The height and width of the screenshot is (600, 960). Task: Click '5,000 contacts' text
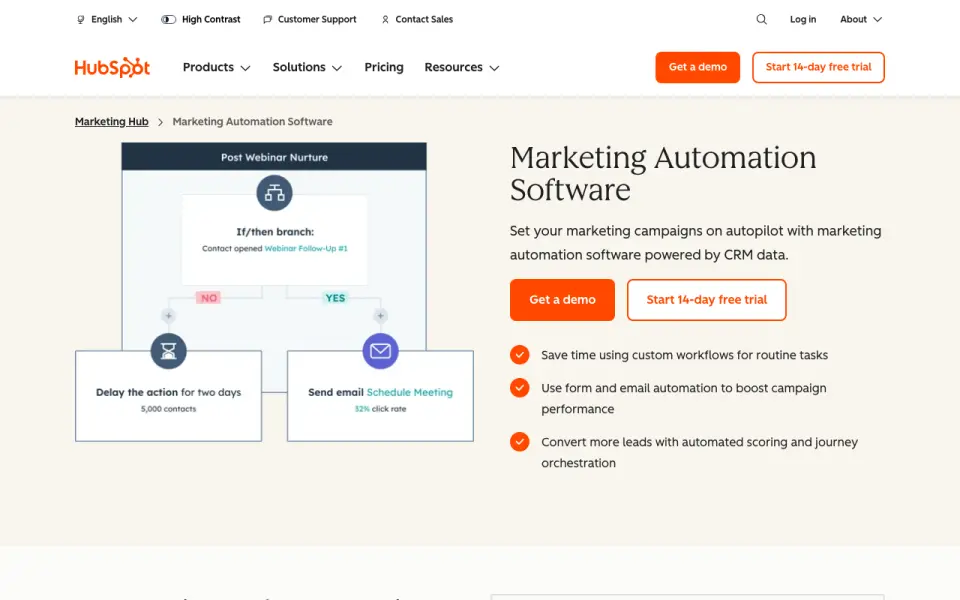pos(168,409)
